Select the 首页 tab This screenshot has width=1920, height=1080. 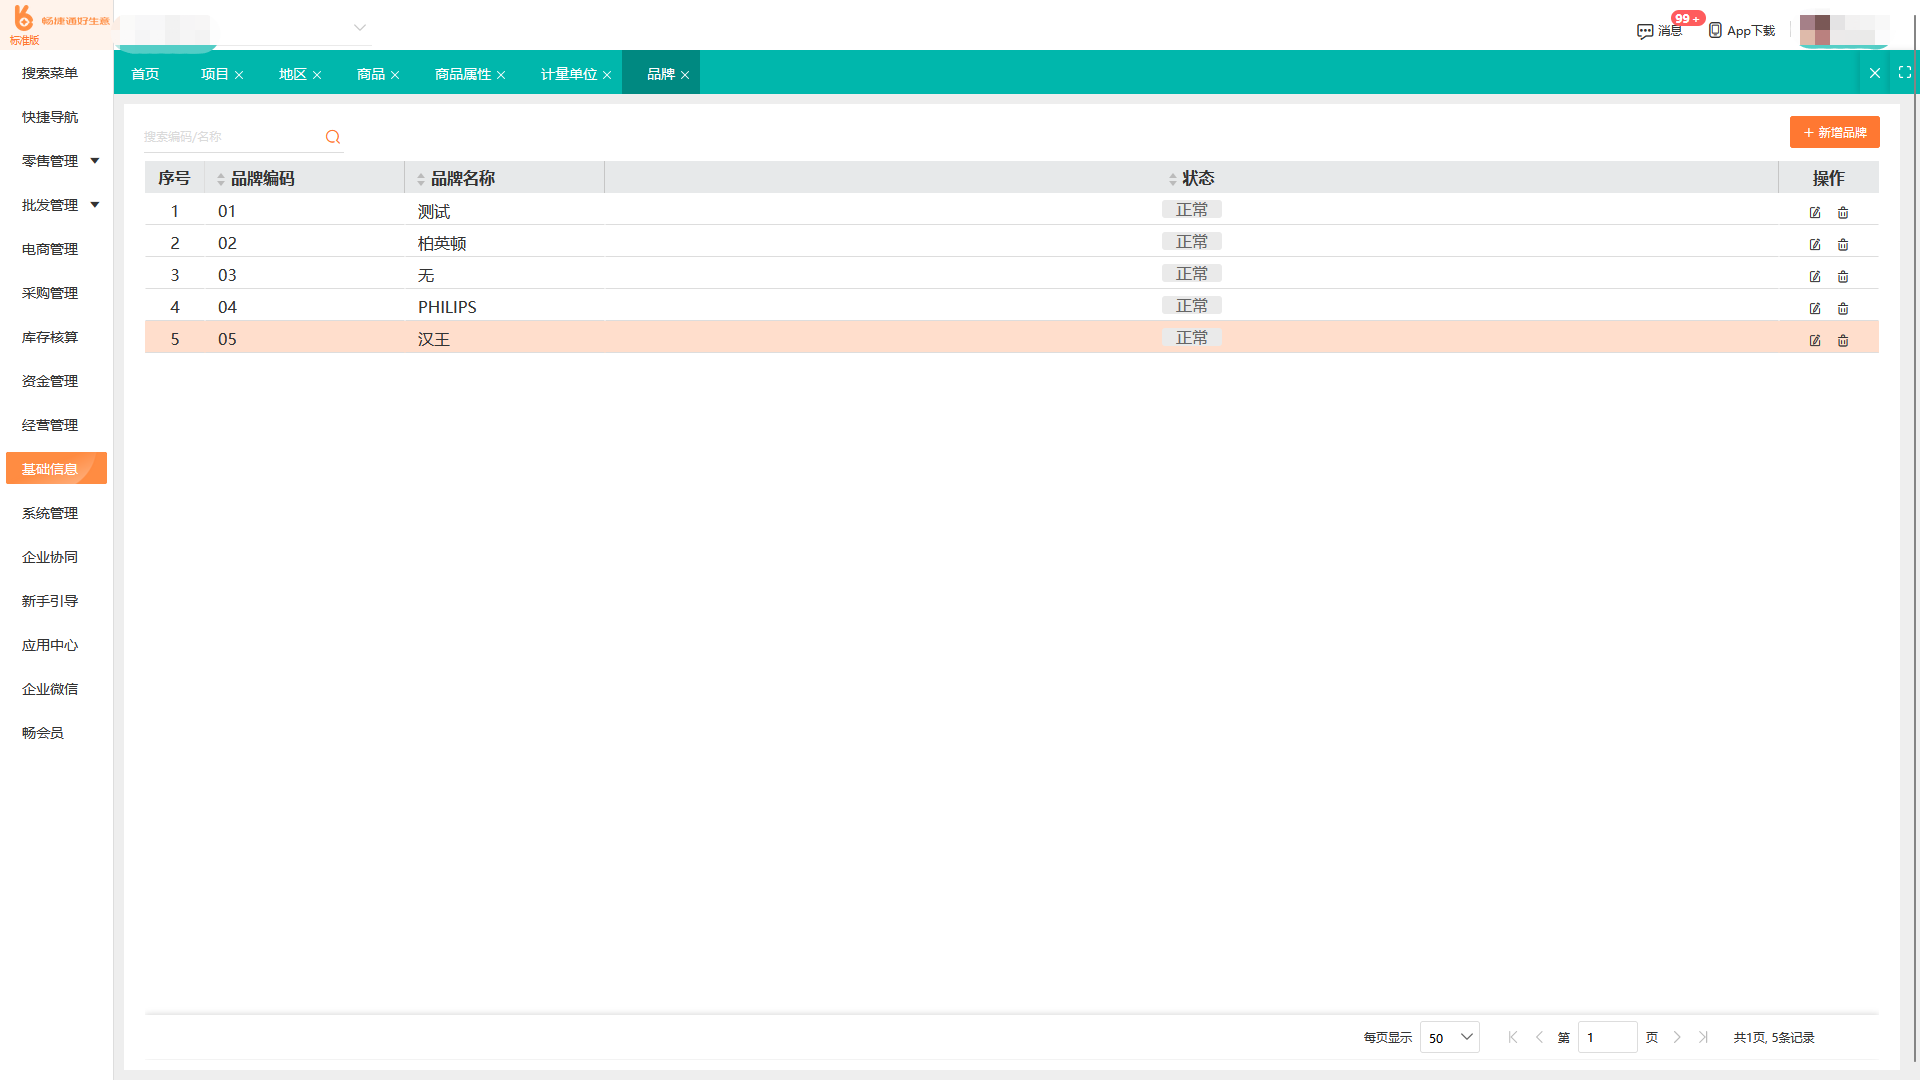coord(144,73)
